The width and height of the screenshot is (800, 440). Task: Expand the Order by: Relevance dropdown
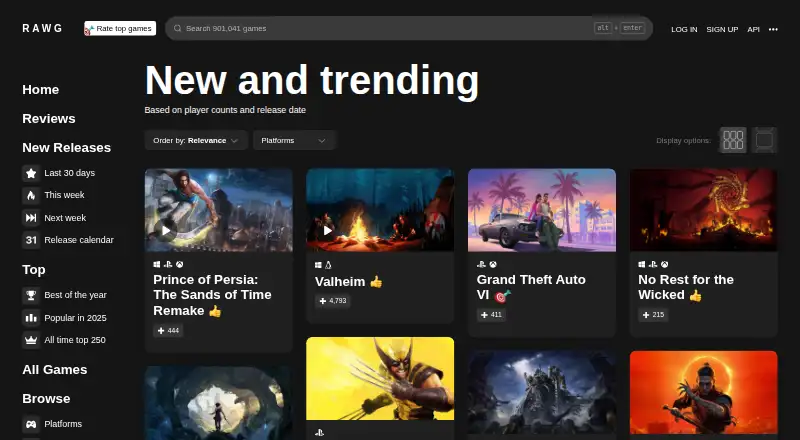coord(196,140)
